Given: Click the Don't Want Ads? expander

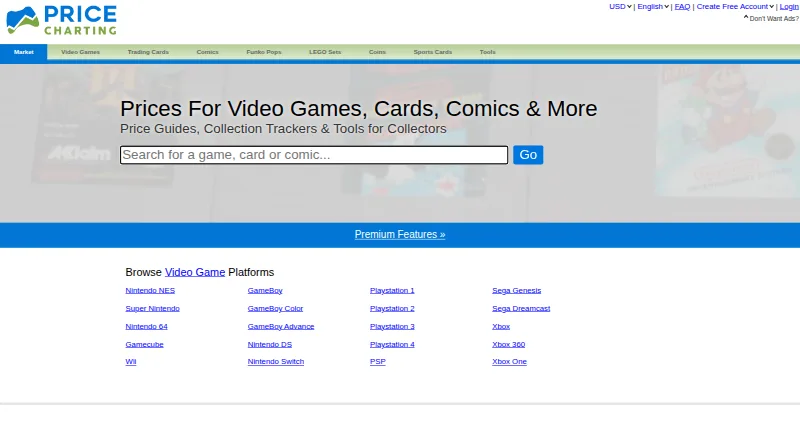Looking at the screenshot, I should (771, 18).
